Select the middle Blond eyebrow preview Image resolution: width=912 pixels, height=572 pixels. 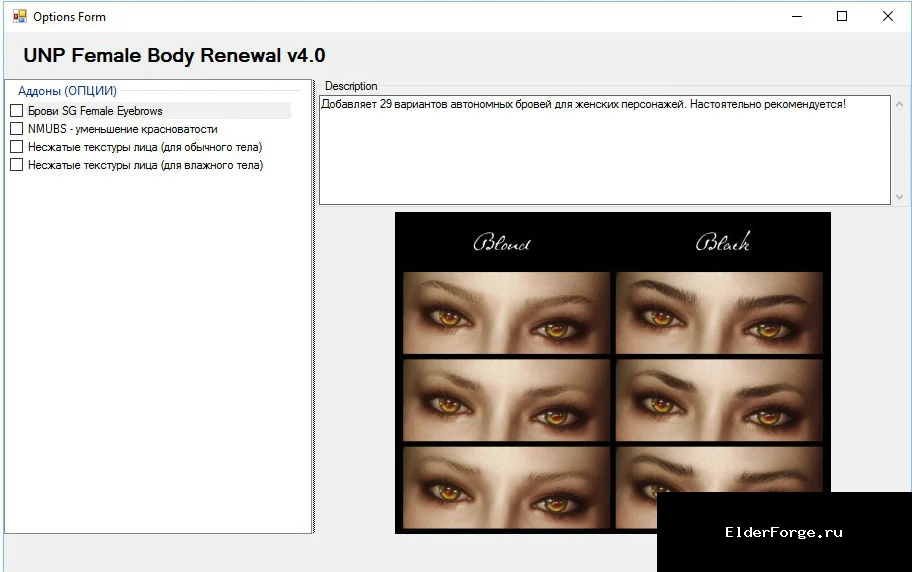506,400
